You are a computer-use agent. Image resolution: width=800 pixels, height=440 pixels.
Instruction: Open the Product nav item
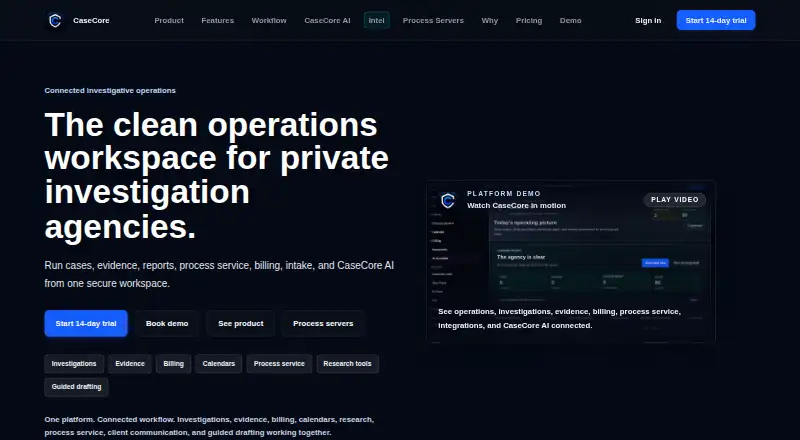(x=169, y=20)
